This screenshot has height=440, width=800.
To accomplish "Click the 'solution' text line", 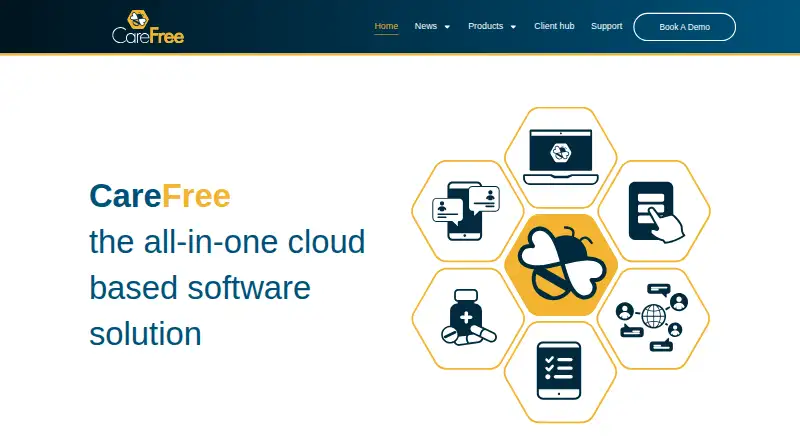I will (145, 334).
